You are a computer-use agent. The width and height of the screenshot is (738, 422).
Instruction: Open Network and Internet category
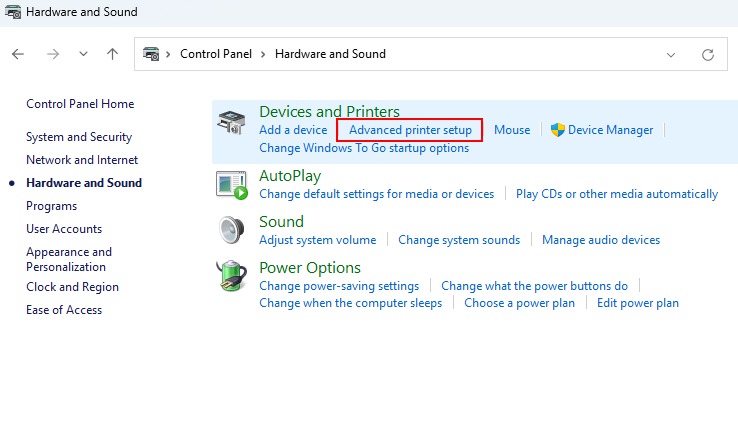(82, 160)
